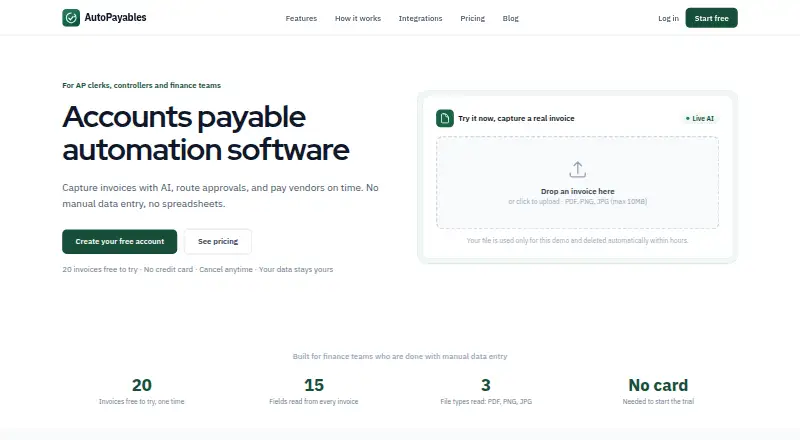Image resolution: width=800 pixels, height=440 pixels.
Task: Click "Built for finance teams" tagline
Action: (400, 356)
